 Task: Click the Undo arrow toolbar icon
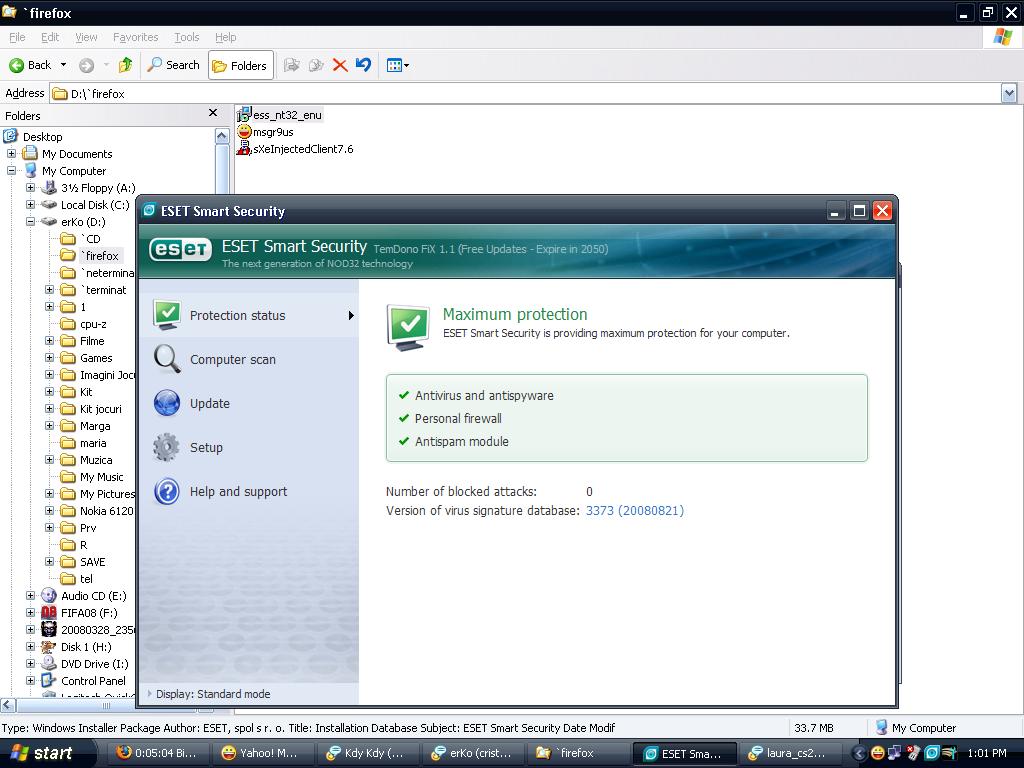[364, 65]
